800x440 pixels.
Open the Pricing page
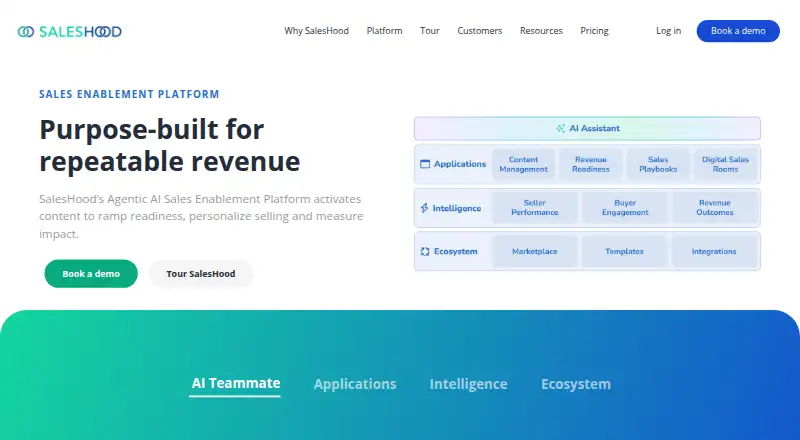coord(594,31)
